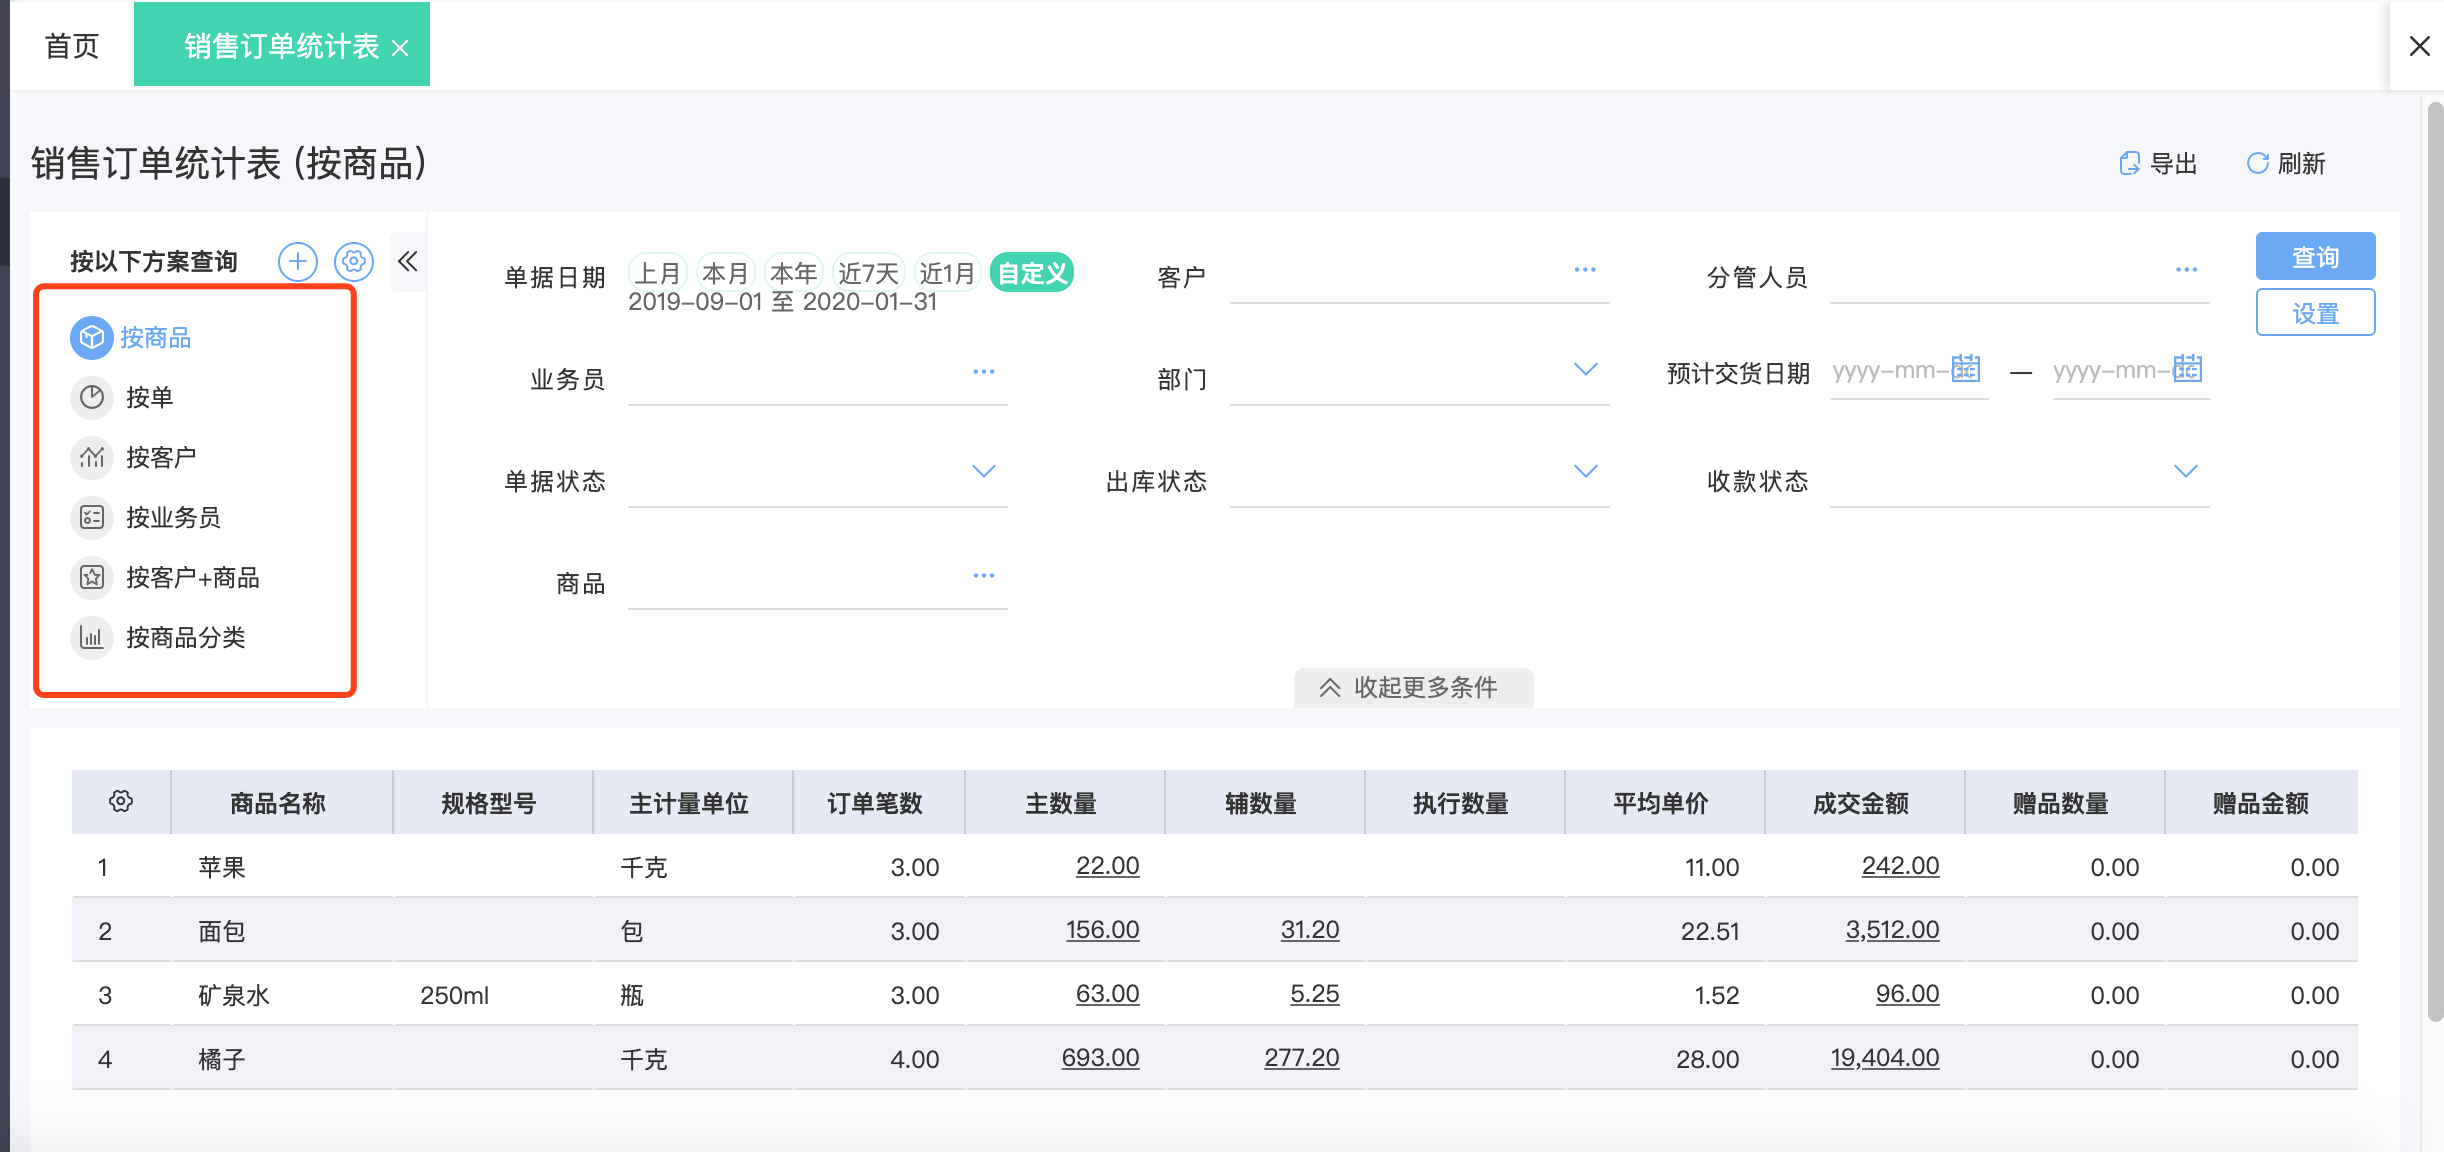Expand the 出库状态 dropdown
The height and width of the screenshot is (1152, 2444).
(x=1588, y=477)
